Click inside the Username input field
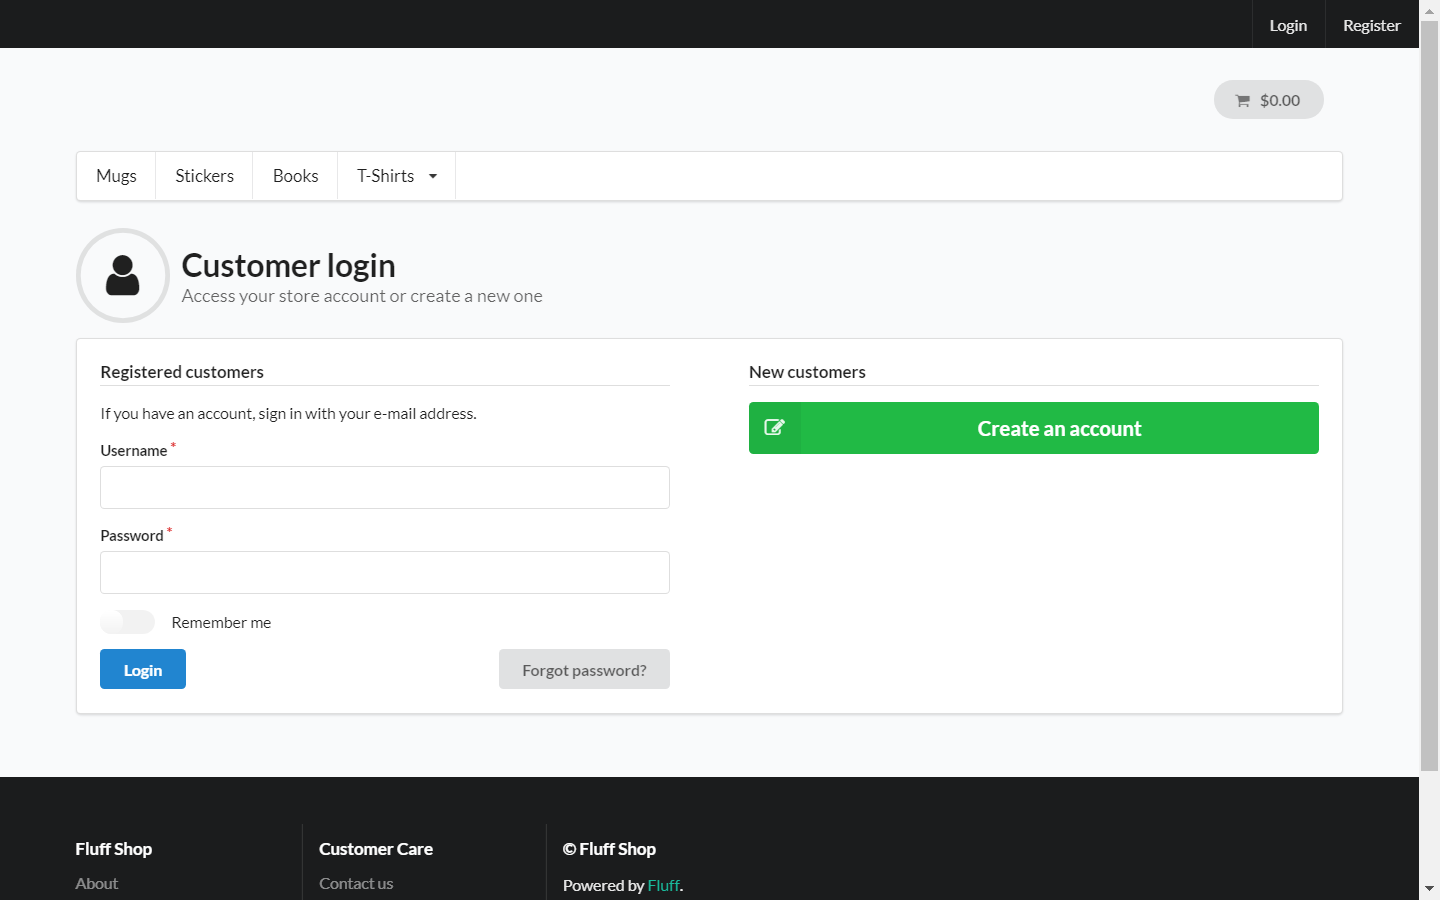This screenshot has width=1440, height=900. tap(384, 487)
